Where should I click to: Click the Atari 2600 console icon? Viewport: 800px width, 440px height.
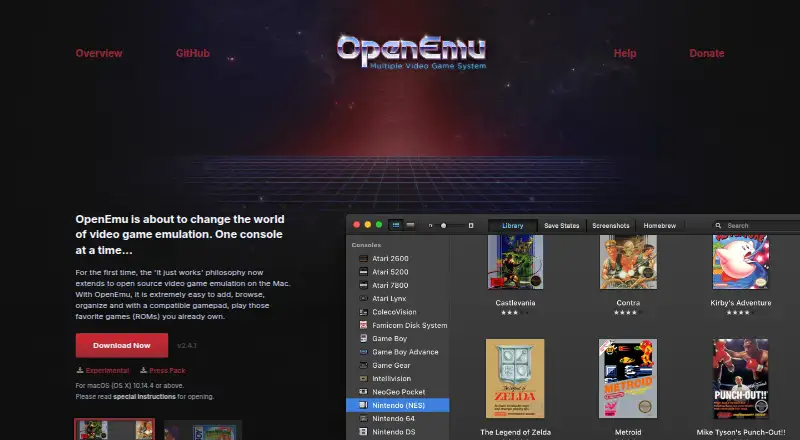tap(363, 259)
